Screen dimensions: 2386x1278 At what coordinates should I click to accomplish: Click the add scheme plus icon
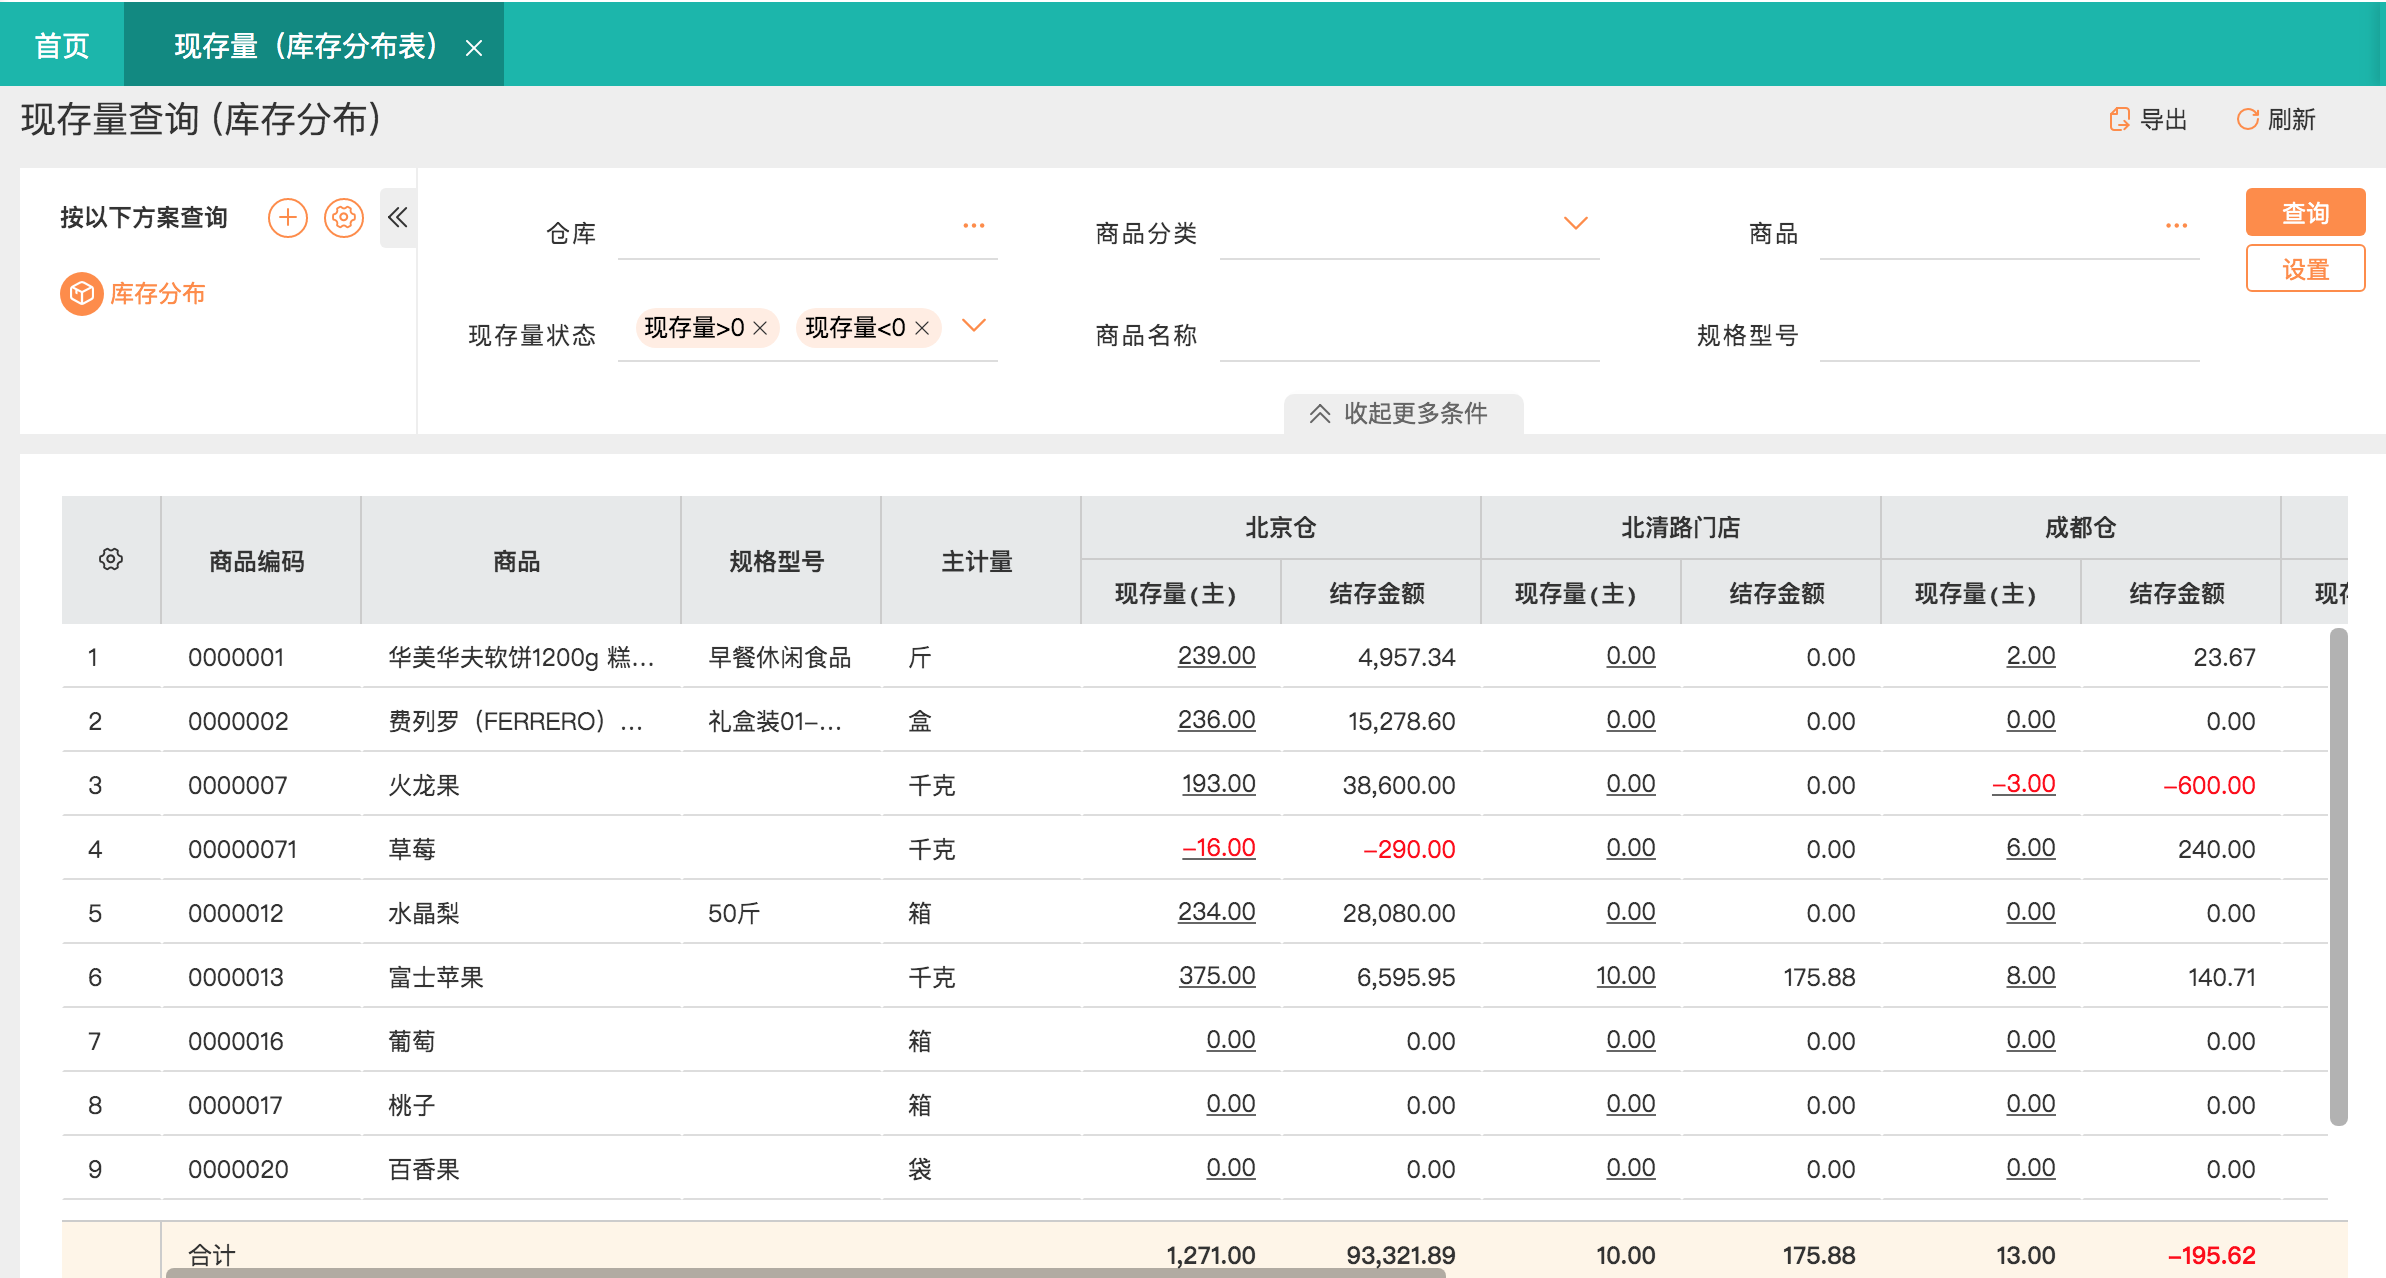(x=289, y=218)
